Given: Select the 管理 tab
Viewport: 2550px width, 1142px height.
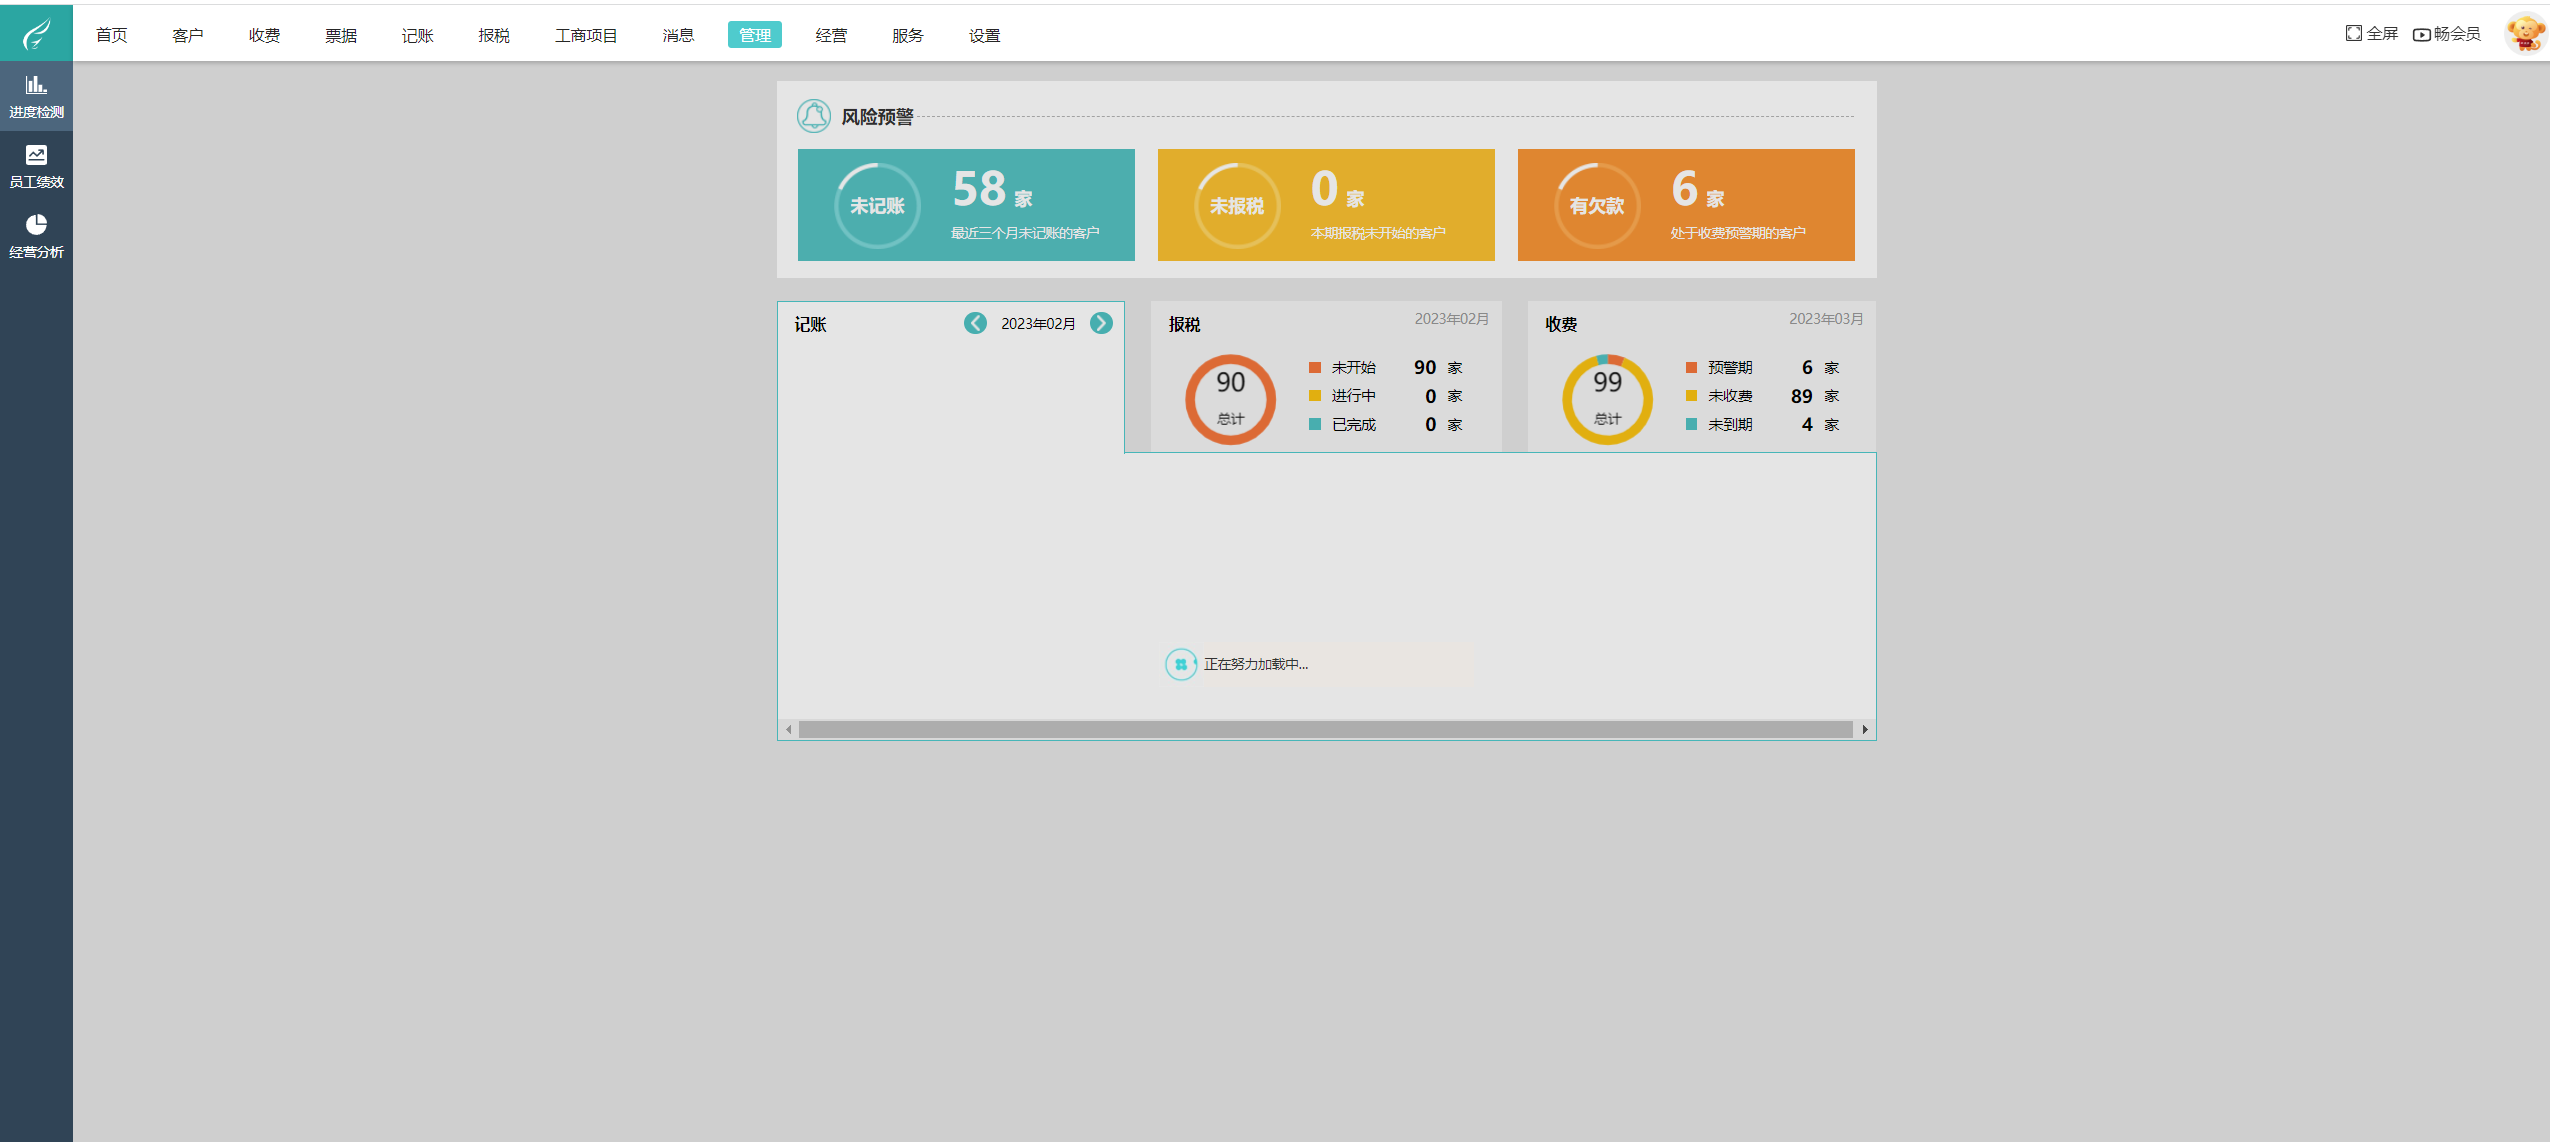Looking at the screenshot, I should click(x=753, y=33).
